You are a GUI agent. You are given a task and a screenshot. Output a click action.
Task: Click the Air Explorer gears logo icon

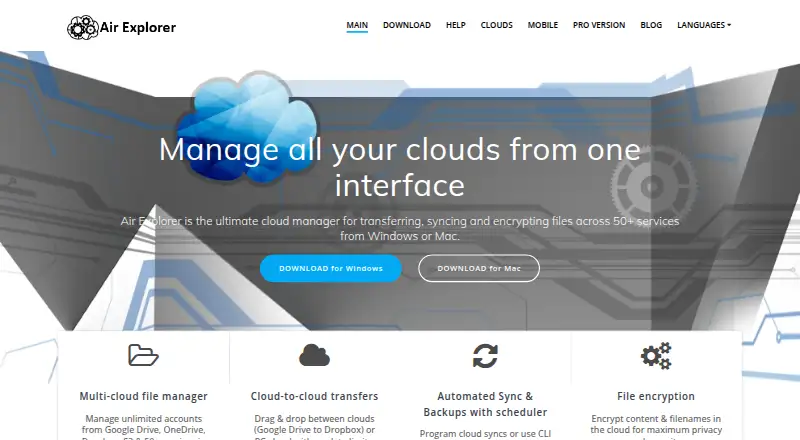[83, 28]
